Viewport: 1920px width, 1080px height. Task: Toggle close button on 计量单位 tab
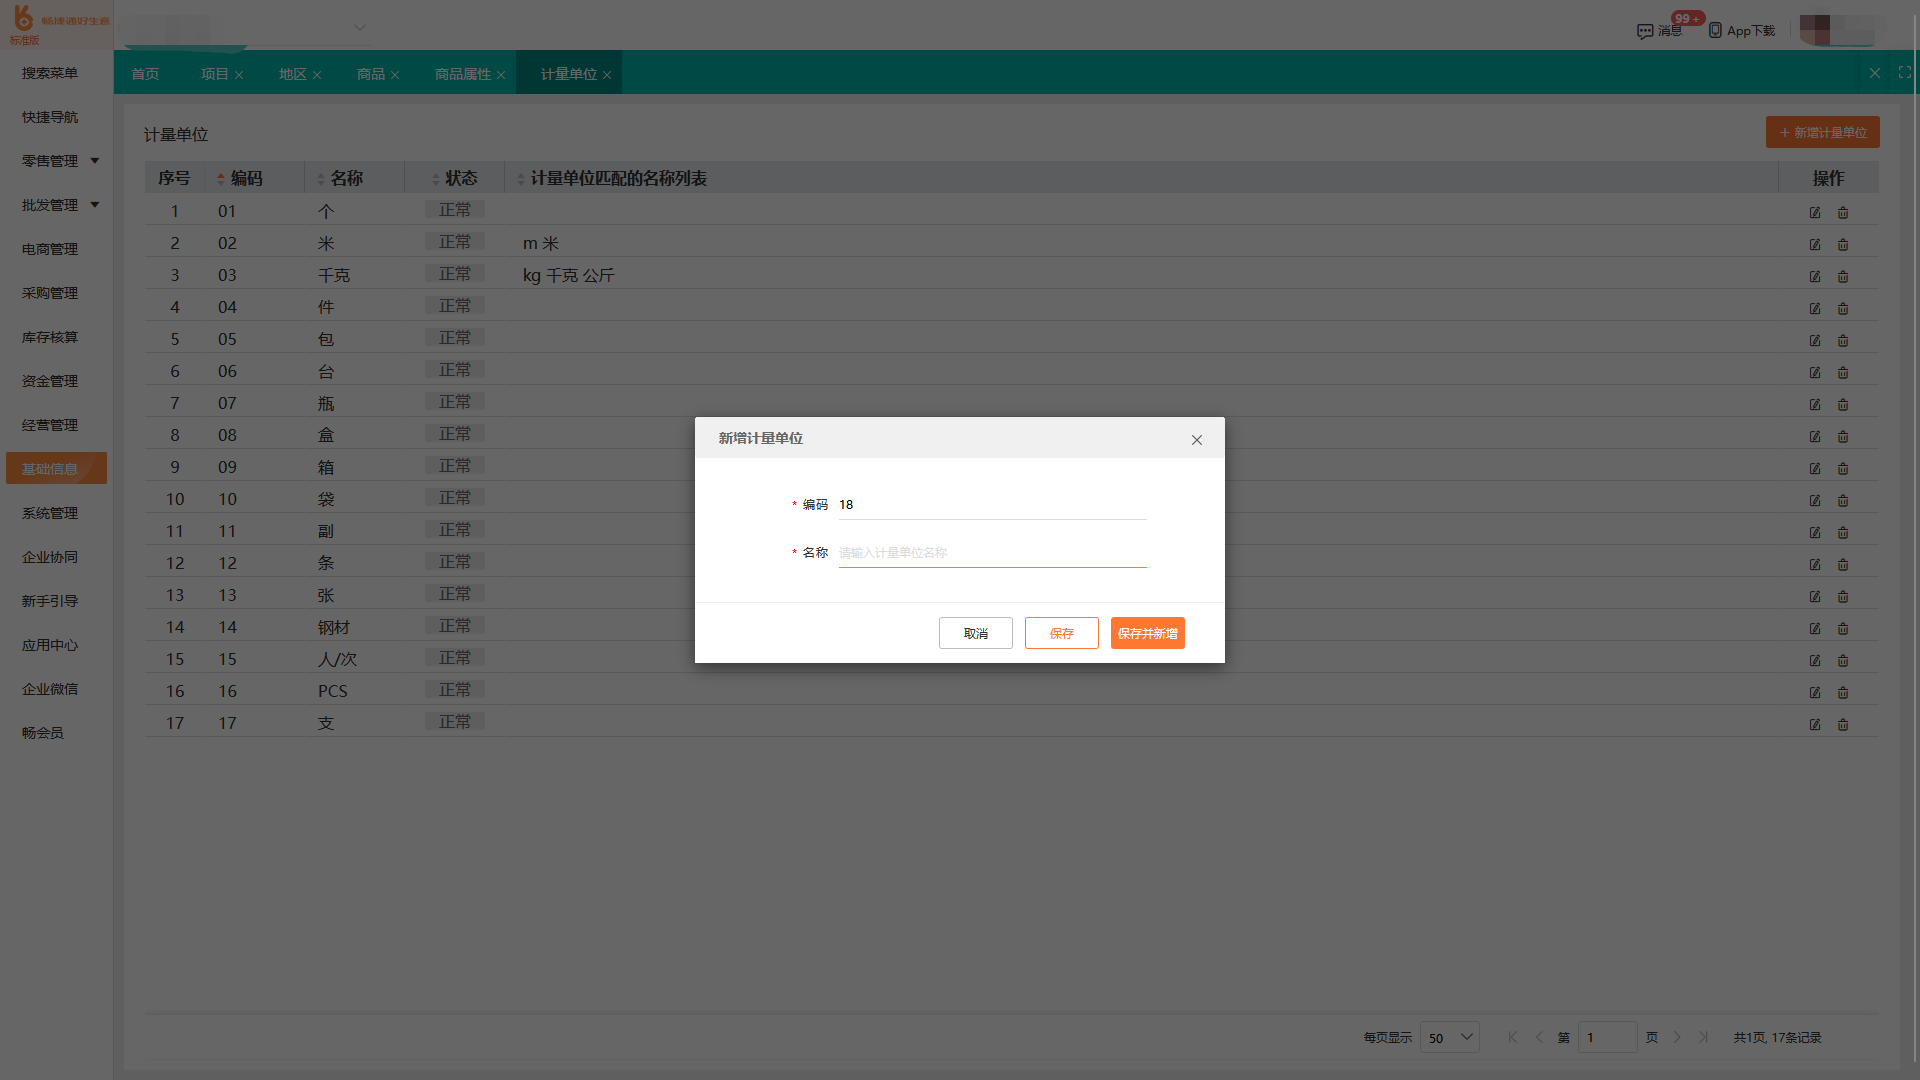click(x=608, y=74)
